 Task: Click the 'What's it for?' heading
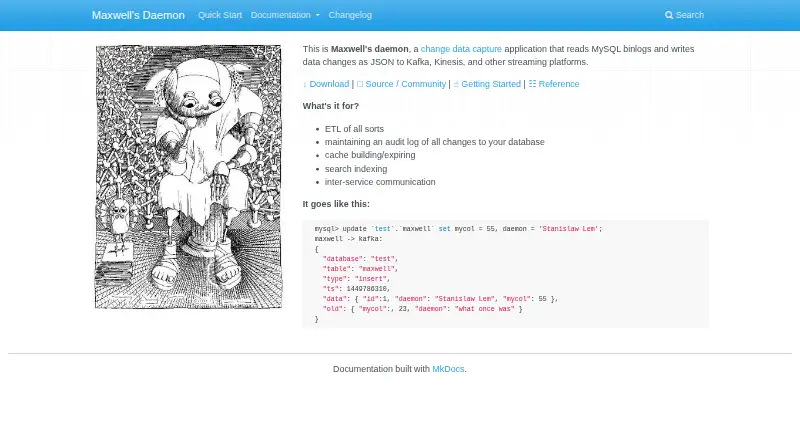tap(331, 106)
